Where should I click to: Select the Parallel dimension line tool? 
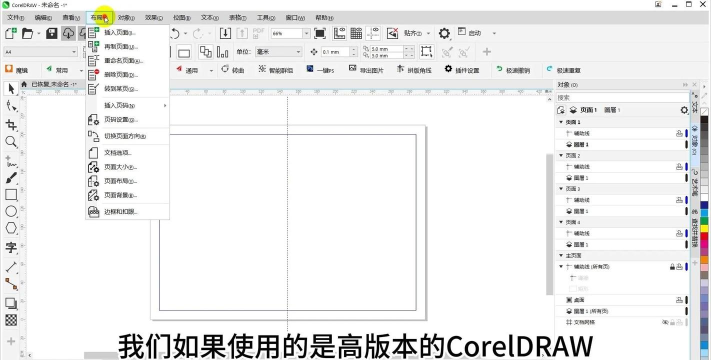[11, 268]
